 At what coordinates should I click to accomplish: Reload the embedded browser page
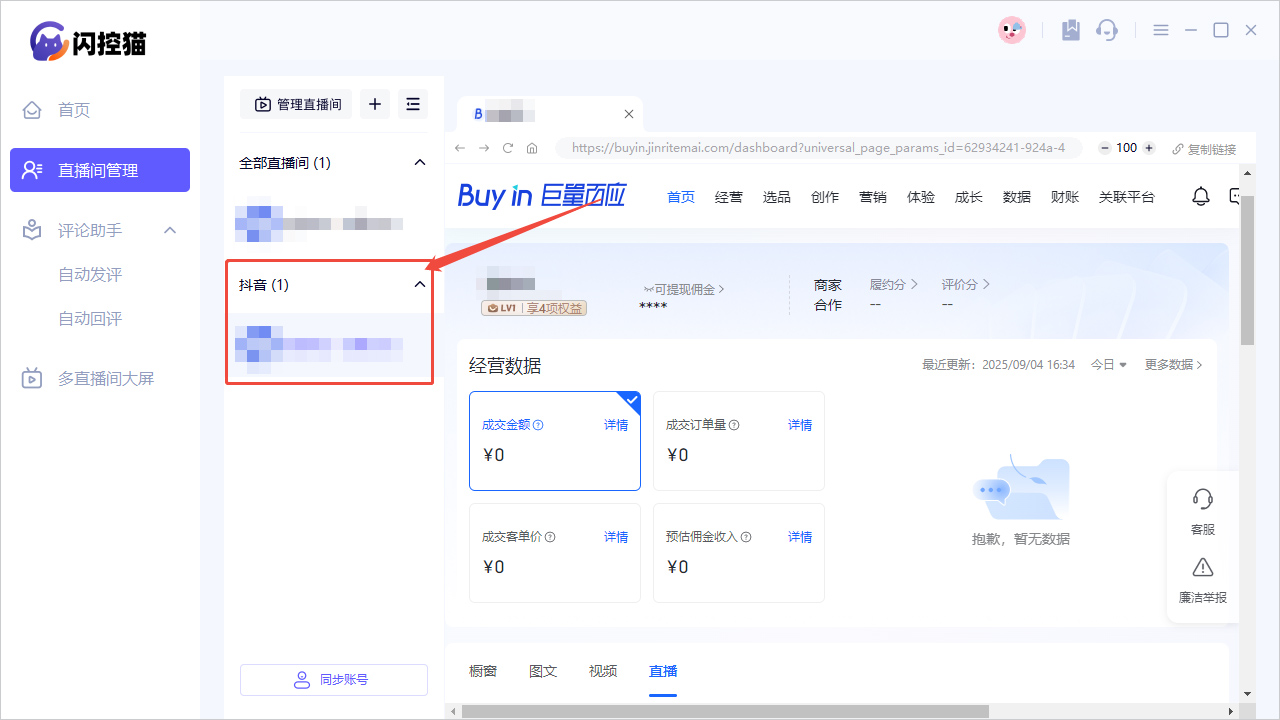(508, 148)
